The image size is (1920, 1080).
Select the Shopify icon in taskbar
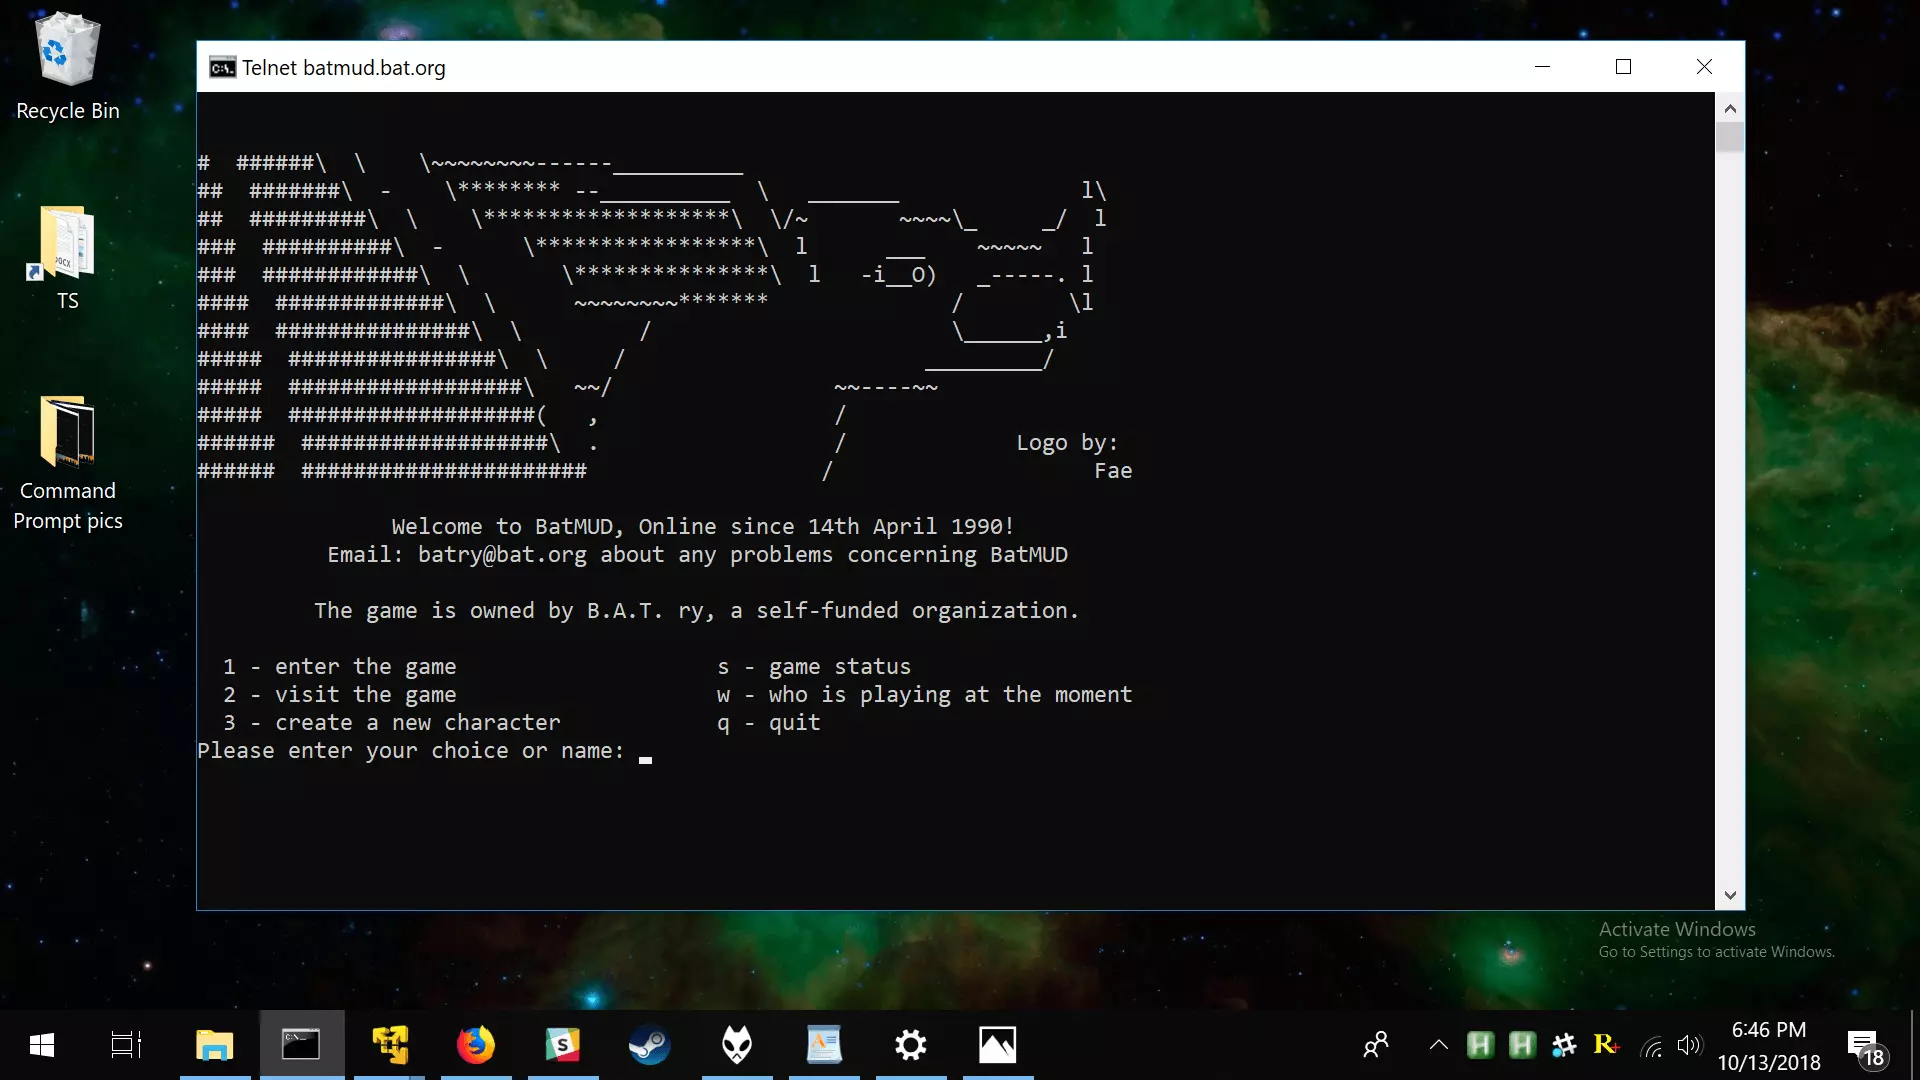564,1046
